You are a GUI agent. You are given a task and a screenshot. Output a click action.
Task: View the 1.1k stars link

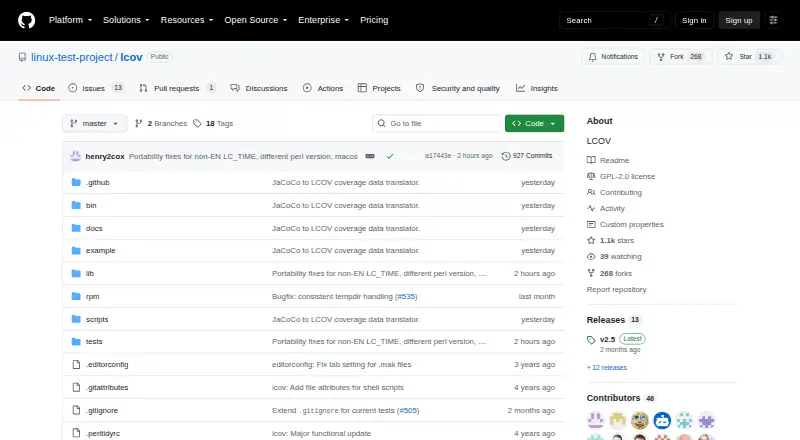[611, 240]
